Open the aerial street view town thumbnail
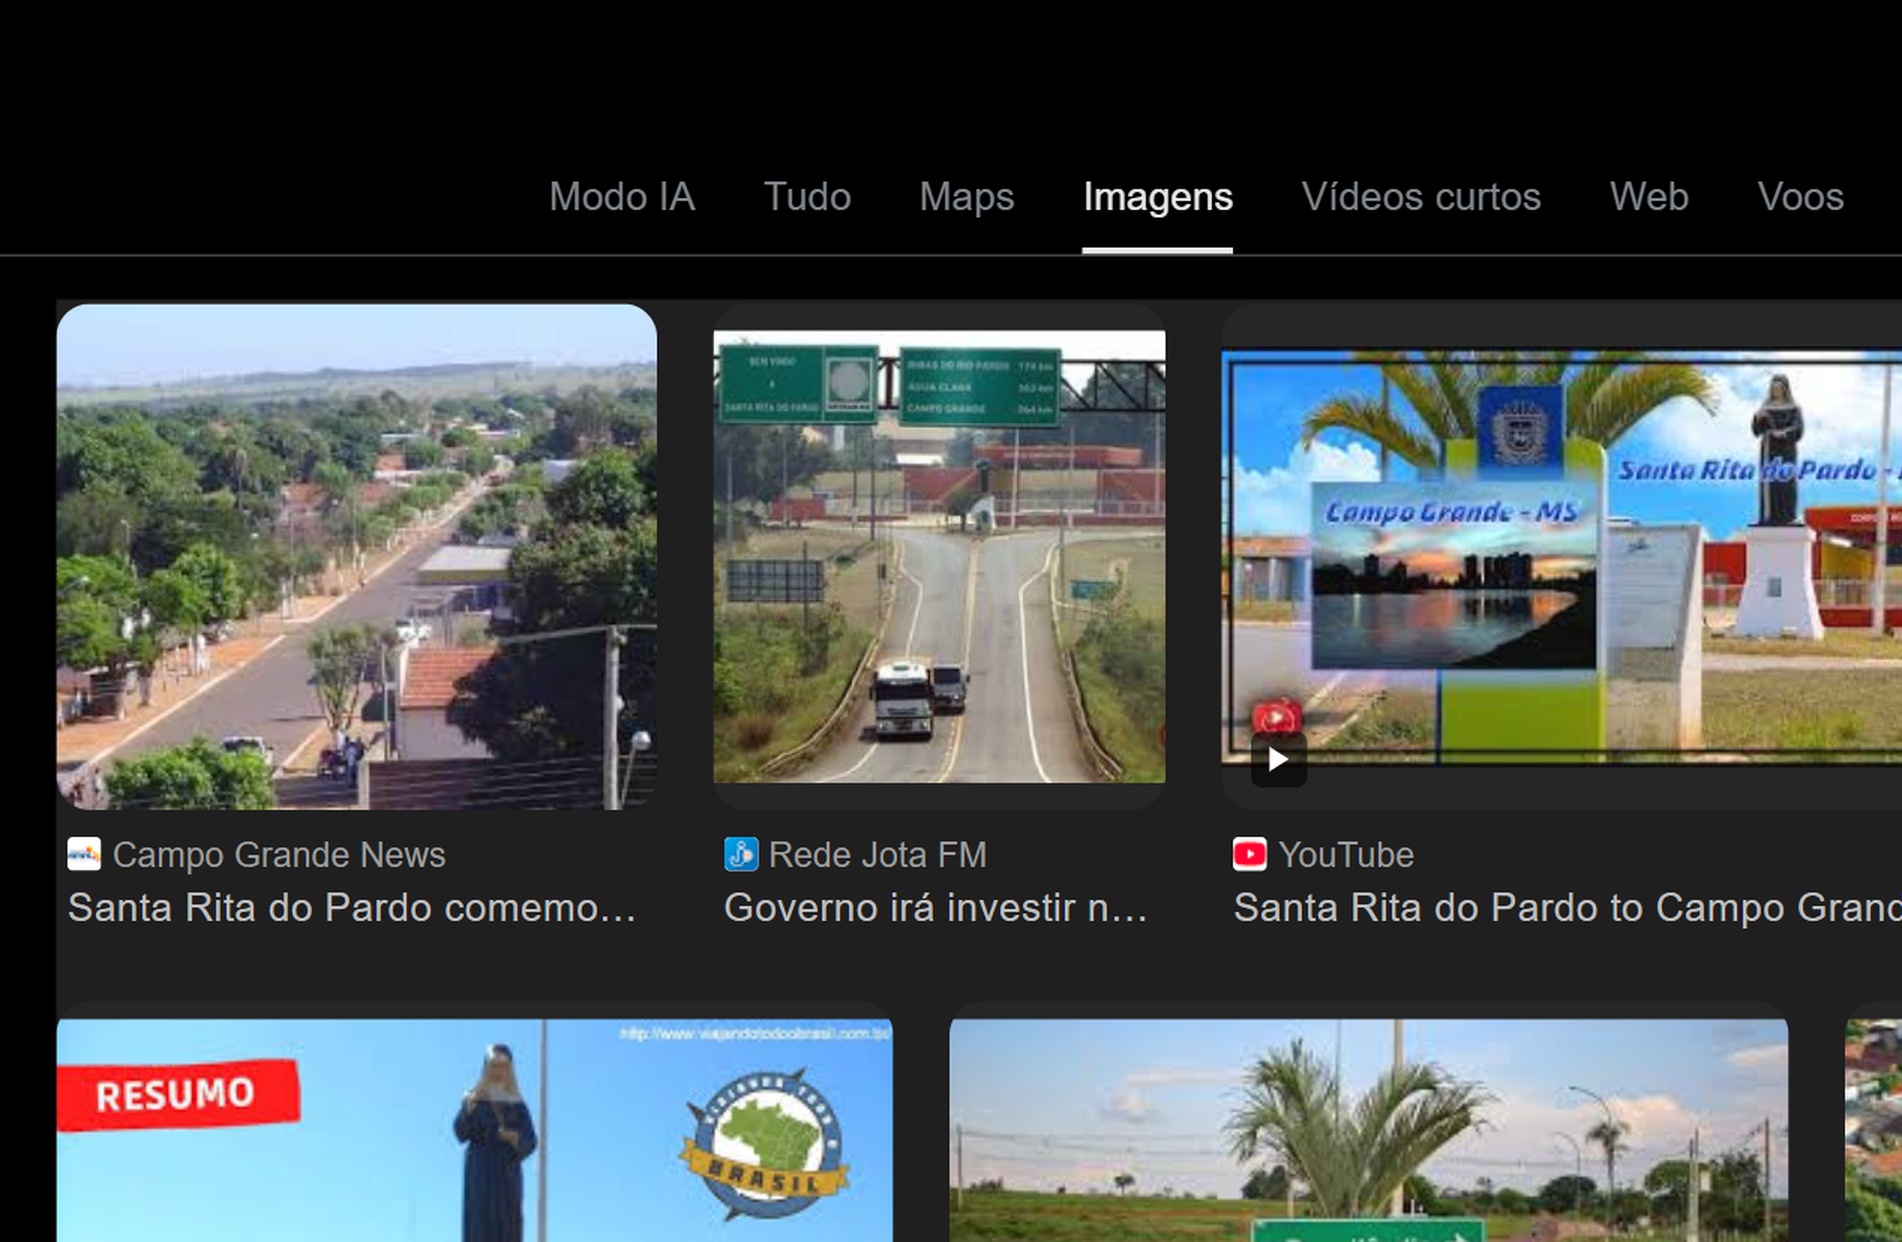The image size is (1902, 1242). tap(356, 556)
